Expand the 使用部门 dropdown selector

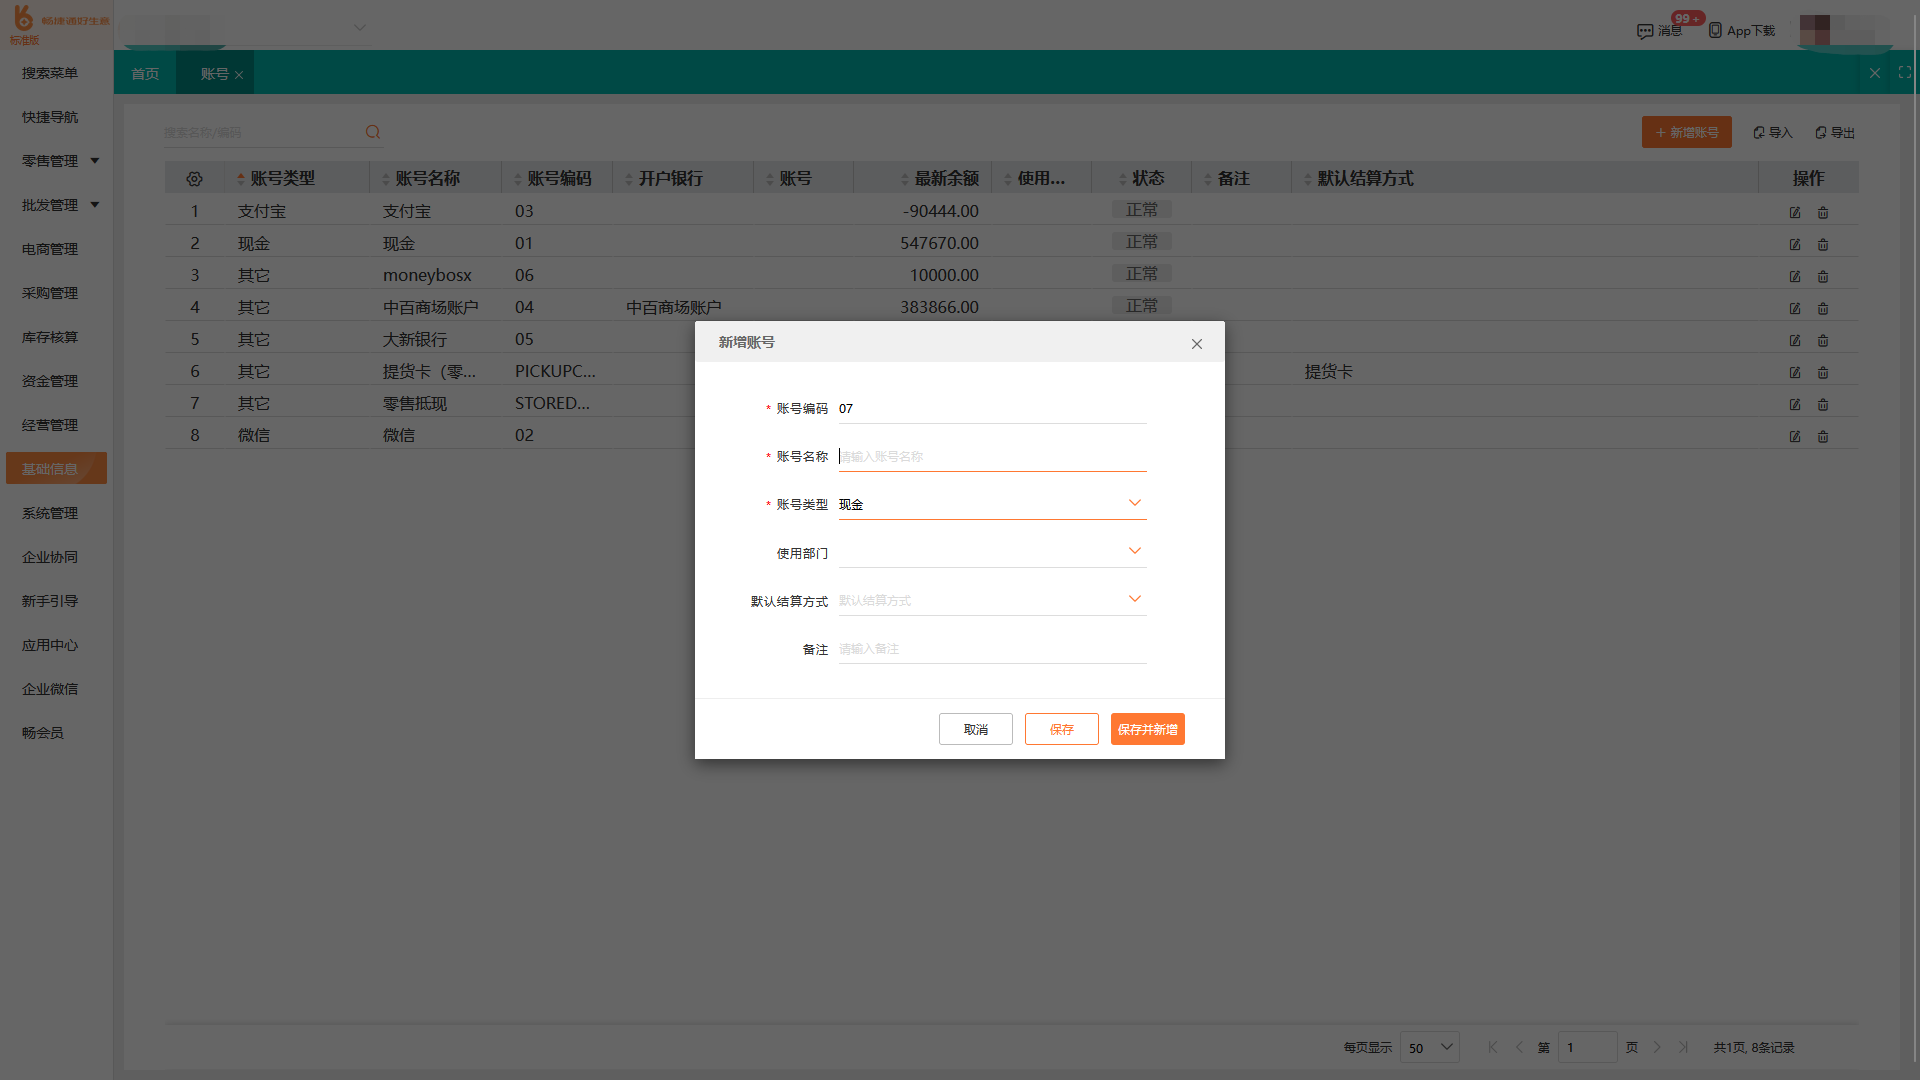click(x=1135, y=551)
